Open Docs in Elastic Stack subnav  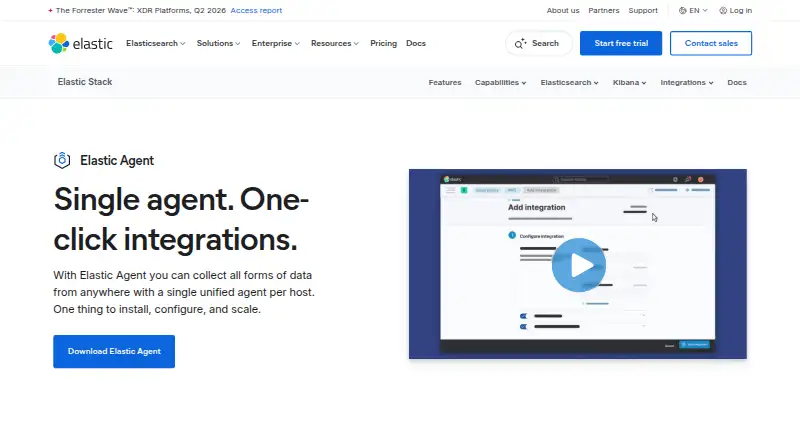(737, 82)
